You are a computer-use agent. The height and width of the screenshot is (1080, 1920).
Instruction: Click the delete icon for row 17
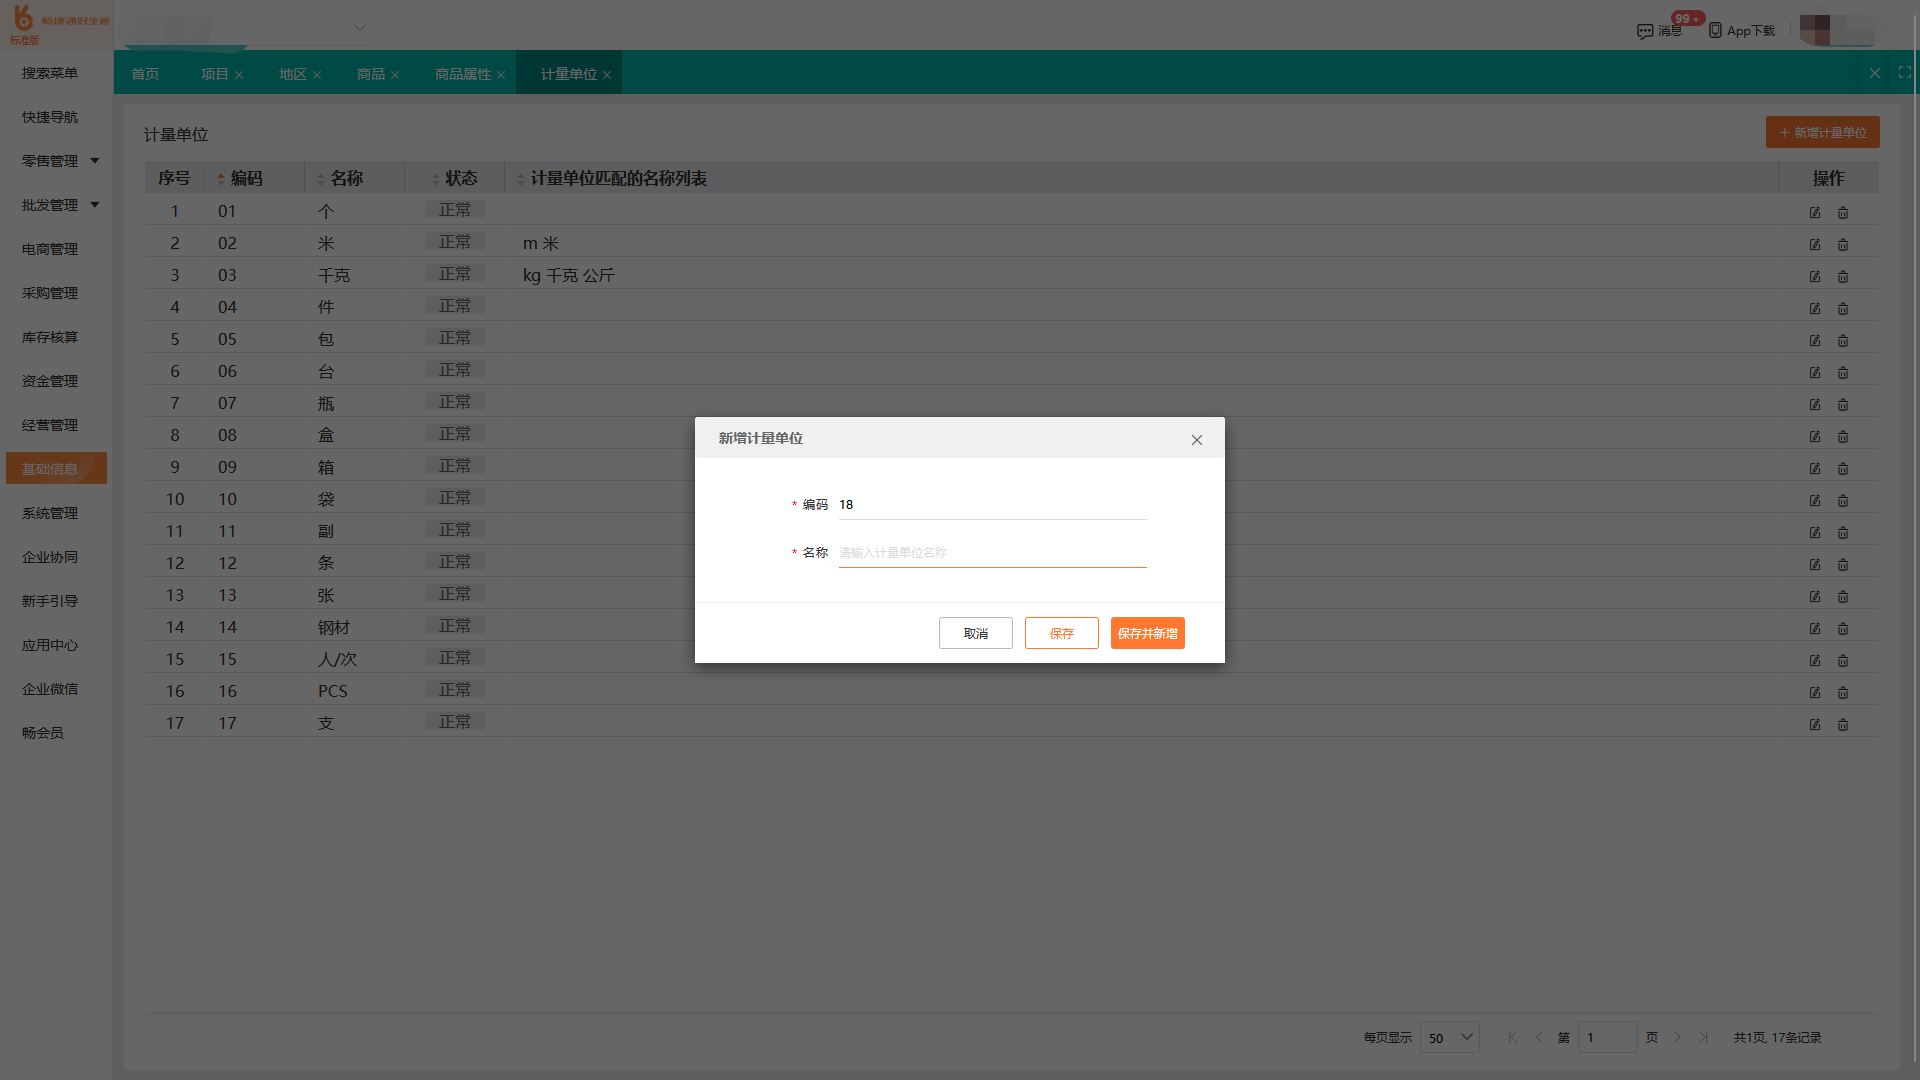tap(1844, 724)
